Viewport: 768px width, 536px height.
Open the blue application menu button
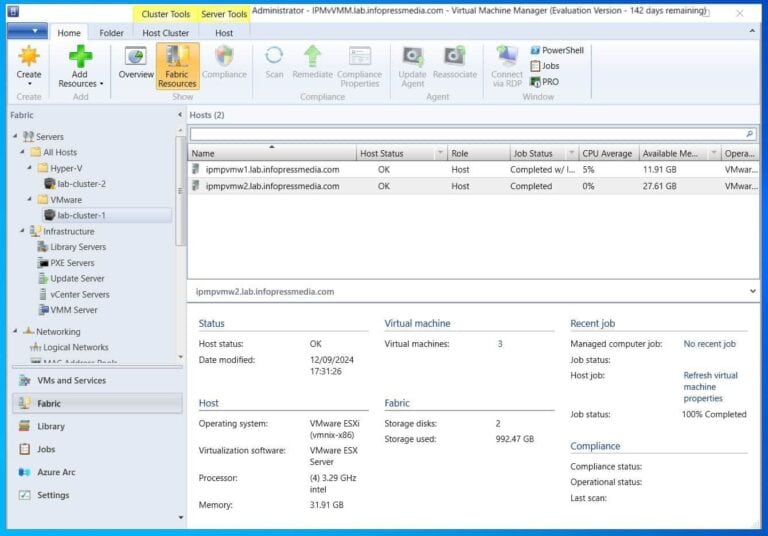coord(27,31)
